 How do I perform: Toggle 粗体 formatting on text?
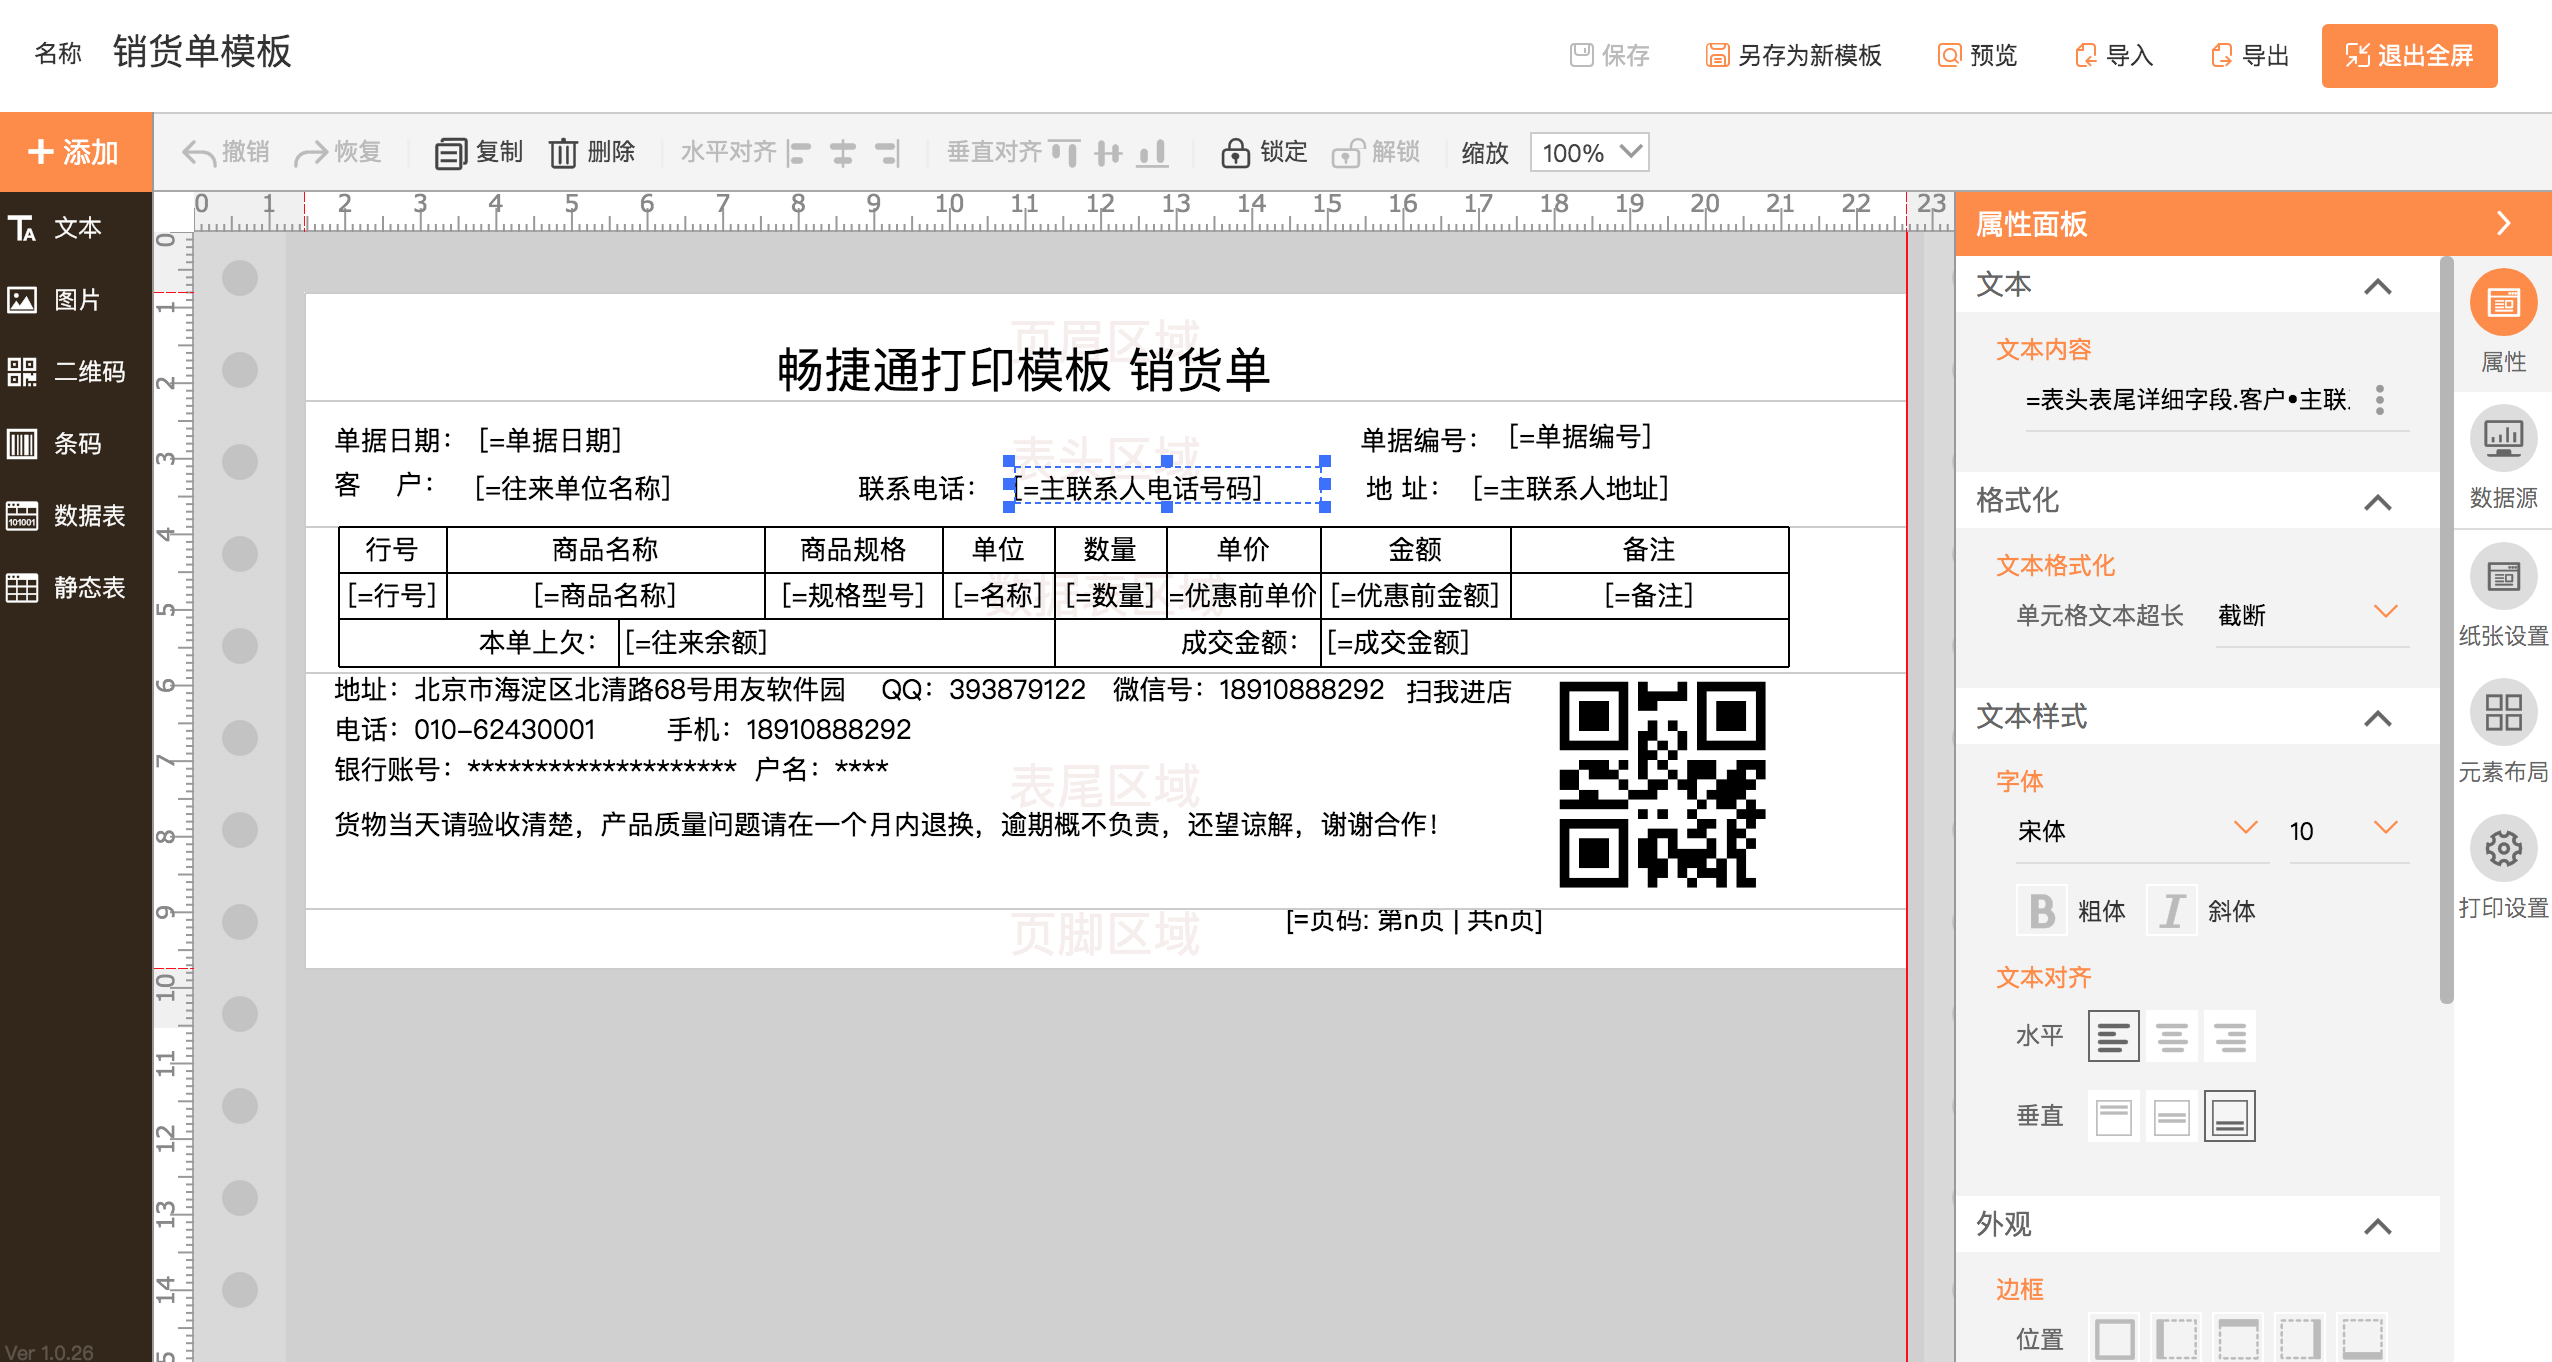click(2039, 908)
